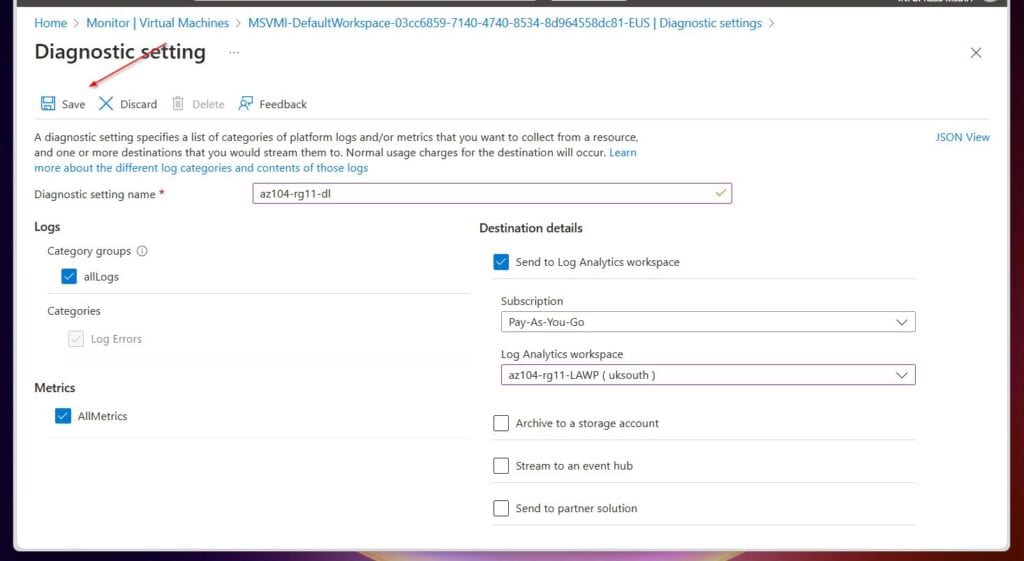
Task: Enable Archive to a storage account
Action: click(x=501, y=423)
